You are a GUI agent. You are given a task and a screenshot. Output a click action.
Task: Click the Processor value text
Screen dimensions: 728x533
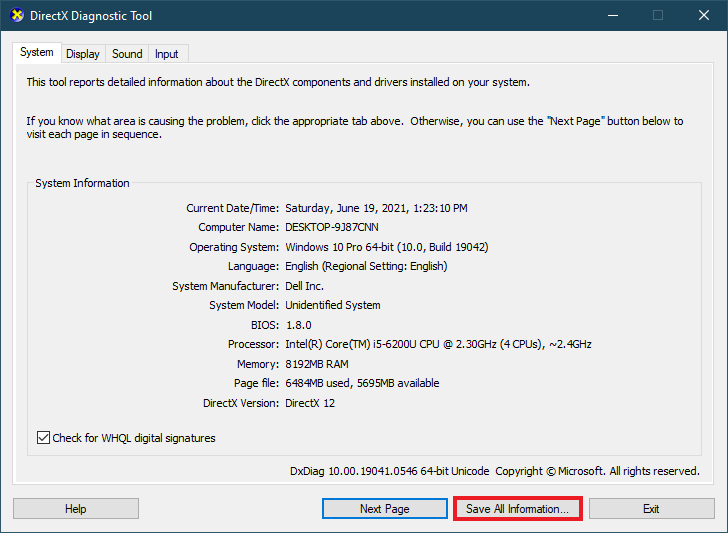click(x=438, y=344)
